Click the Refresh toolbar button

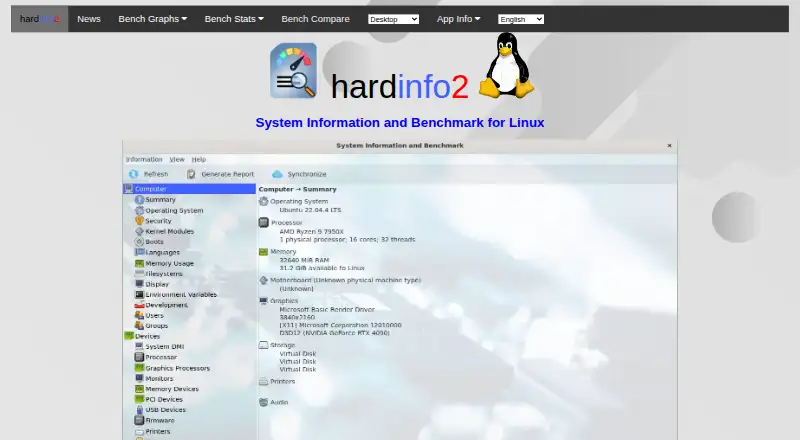pyautogui.click(x=148, y=174)
